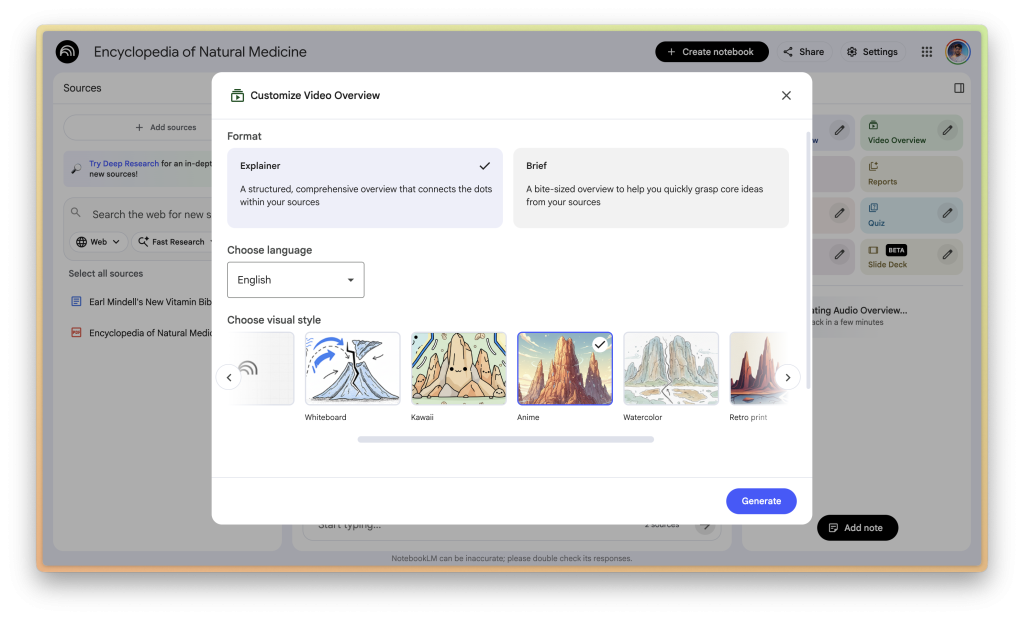Choose the Anime visual style

[565, 369]
